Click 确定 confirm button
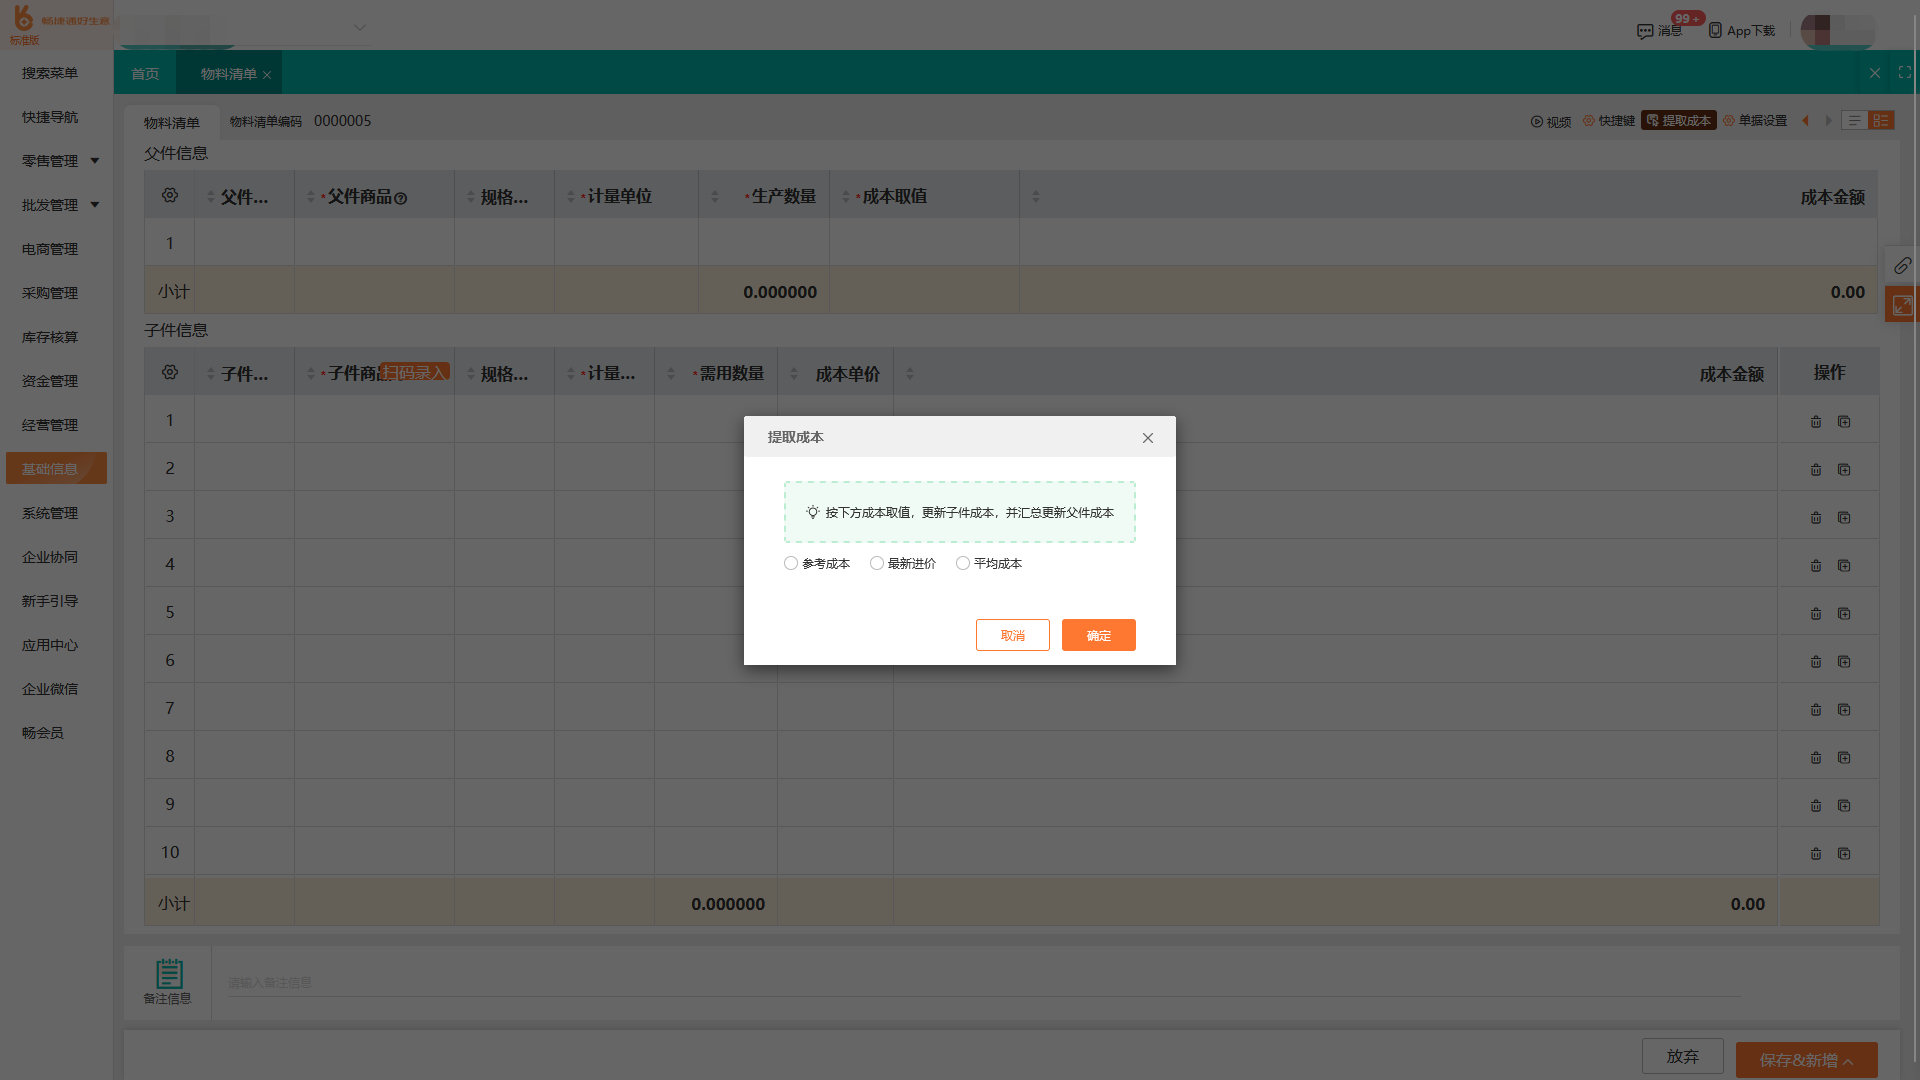The height and width of the screenshot is (1080, 1920). 1098,634
